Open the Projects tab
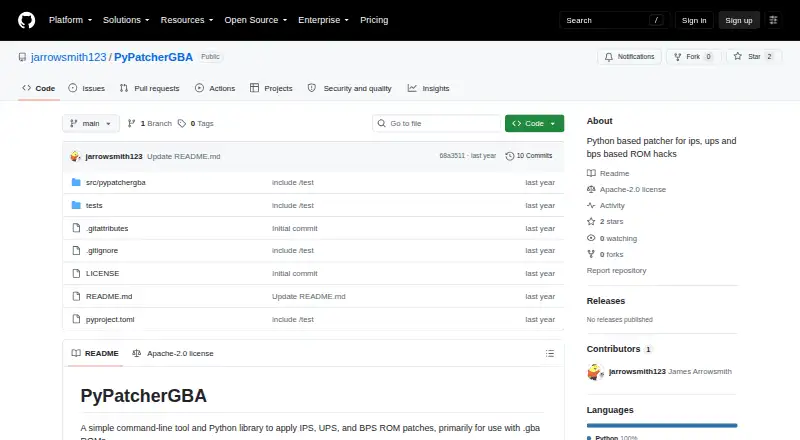This screenshot has width=800, height=440. coord(271,88)
